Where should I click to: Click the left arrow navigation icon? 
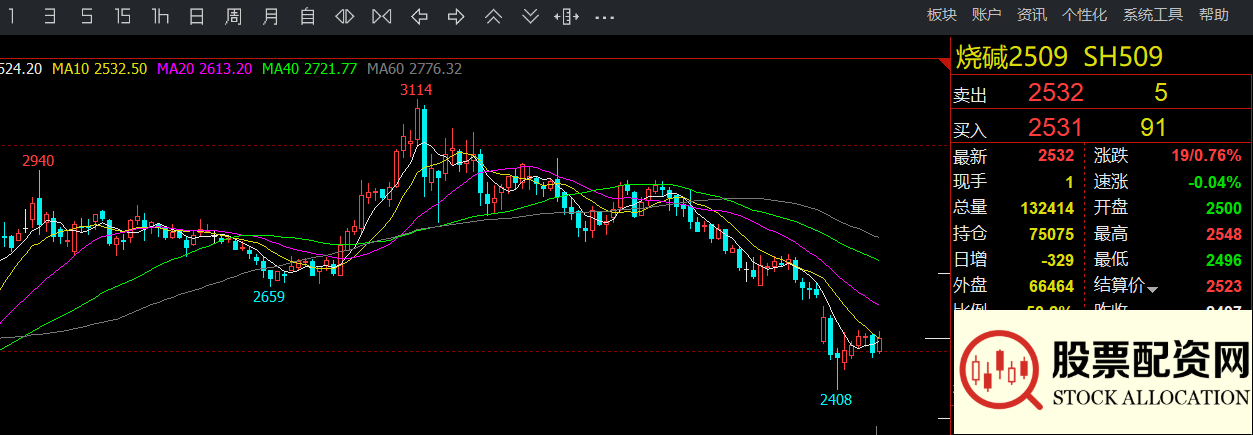(x=420, y=16)
